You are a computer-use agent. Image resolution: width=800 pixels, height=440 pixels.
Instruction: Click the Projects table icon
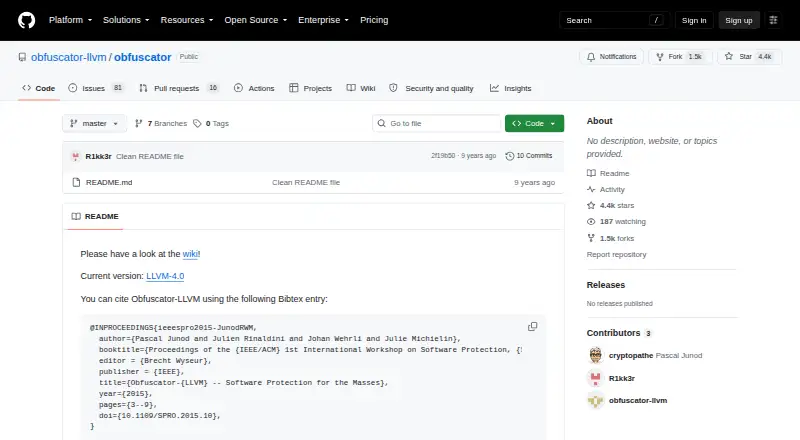pyautogui.click(x=293, y=88)
